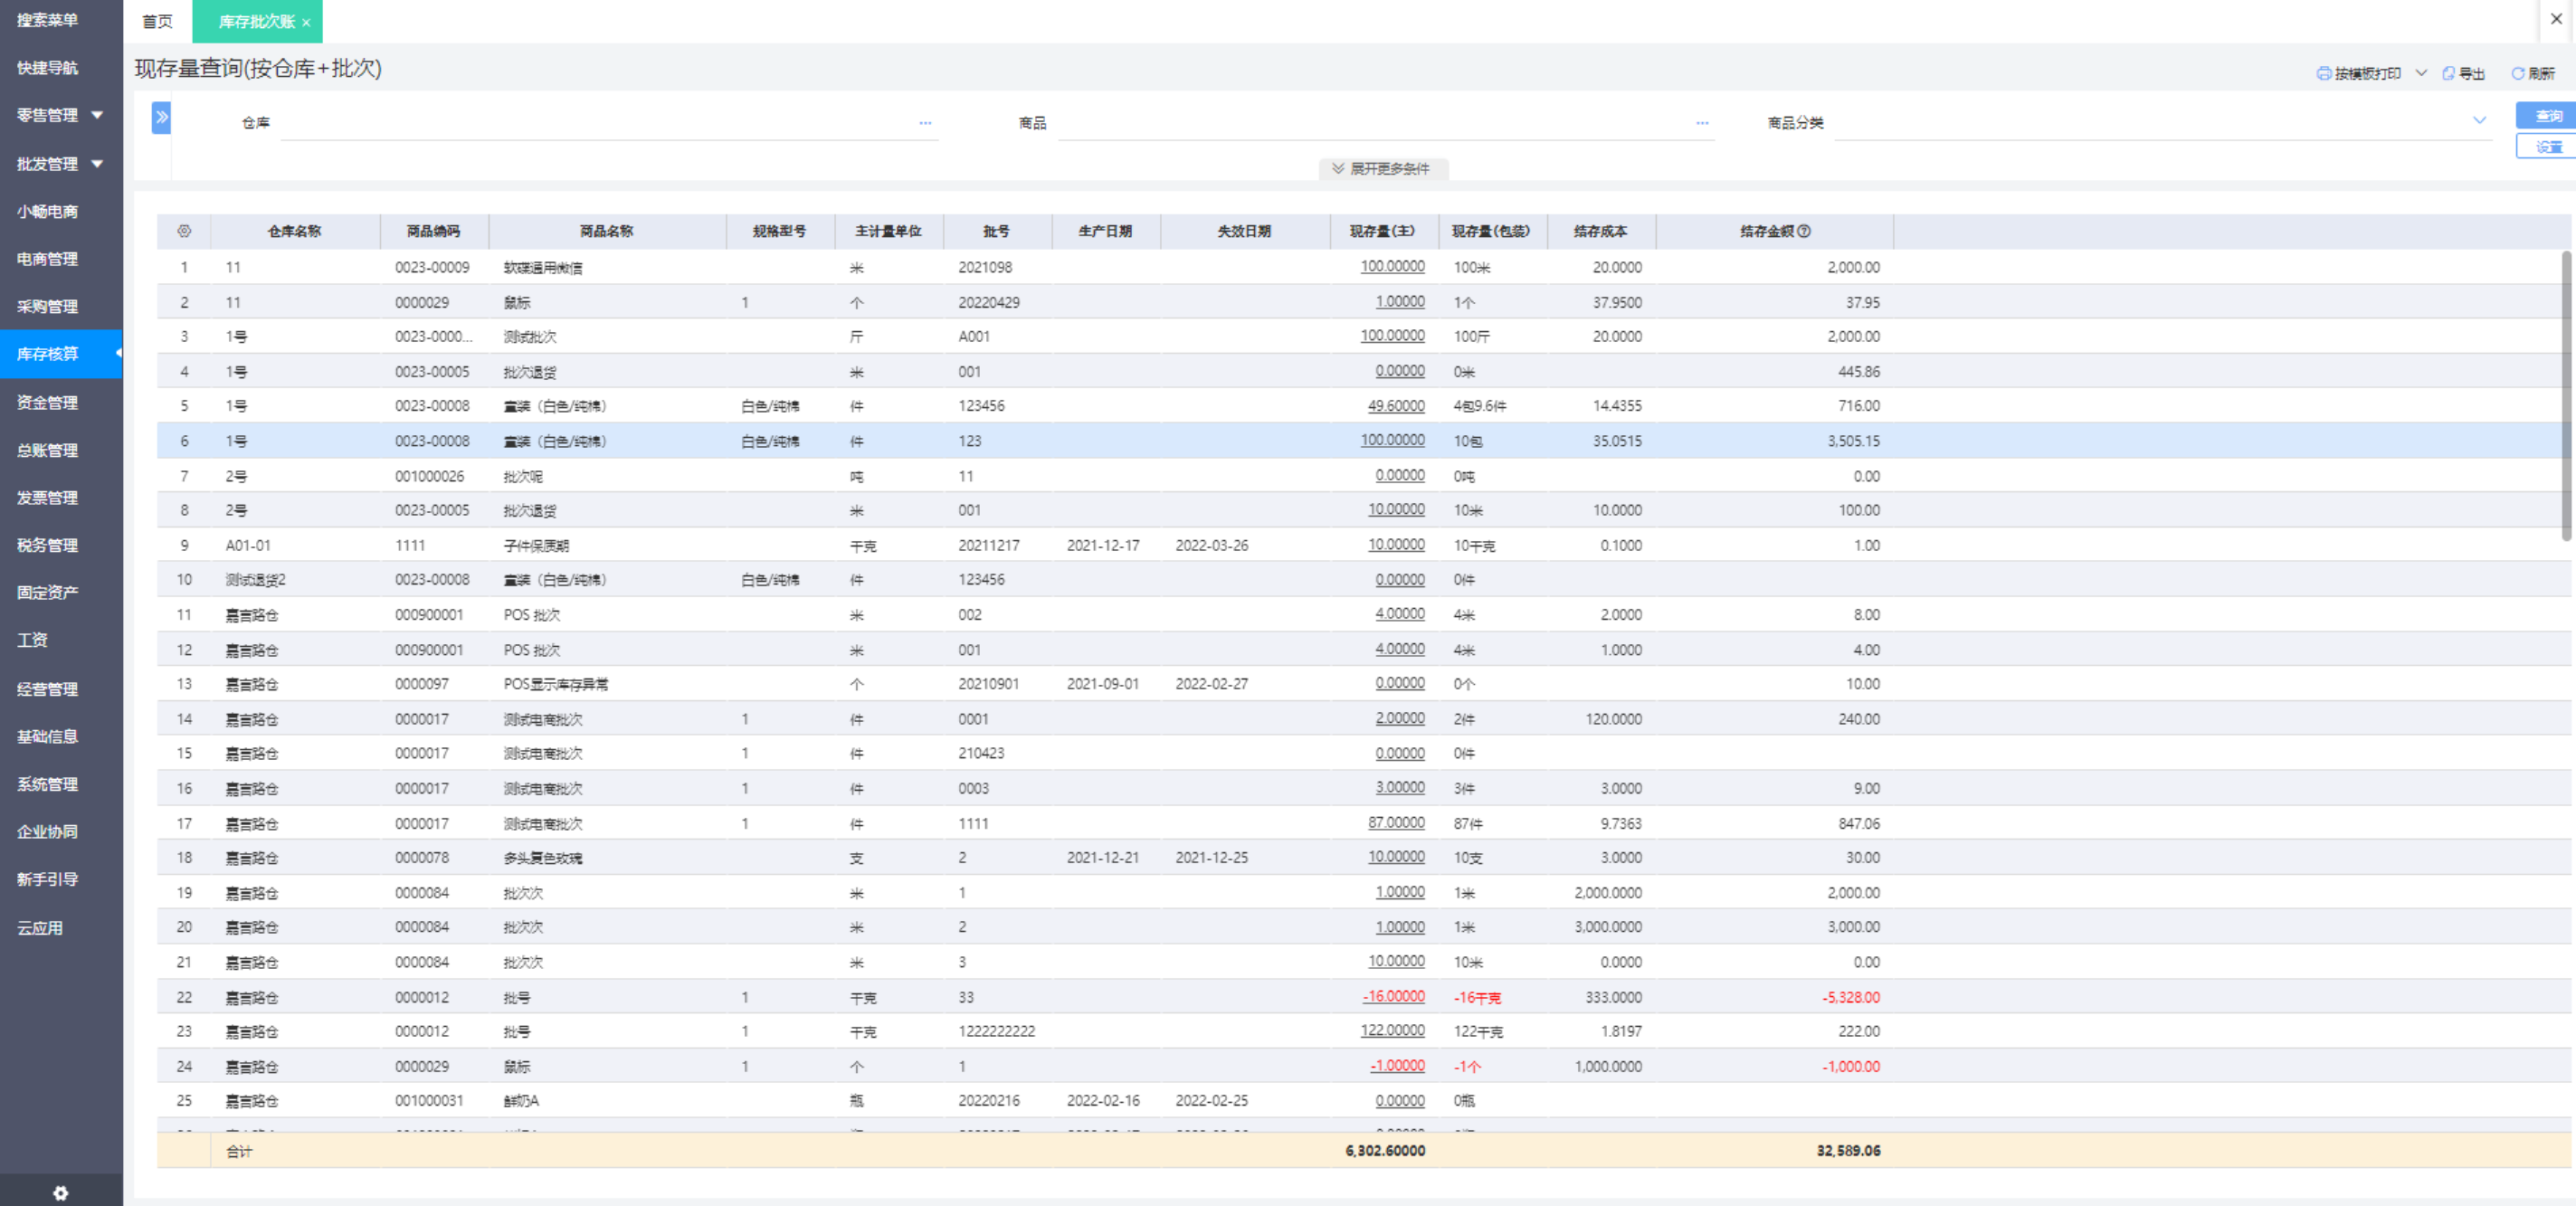The image size is (2576, 1206).
Task: Select 库存批次 tab
Action: pos(254,22)
